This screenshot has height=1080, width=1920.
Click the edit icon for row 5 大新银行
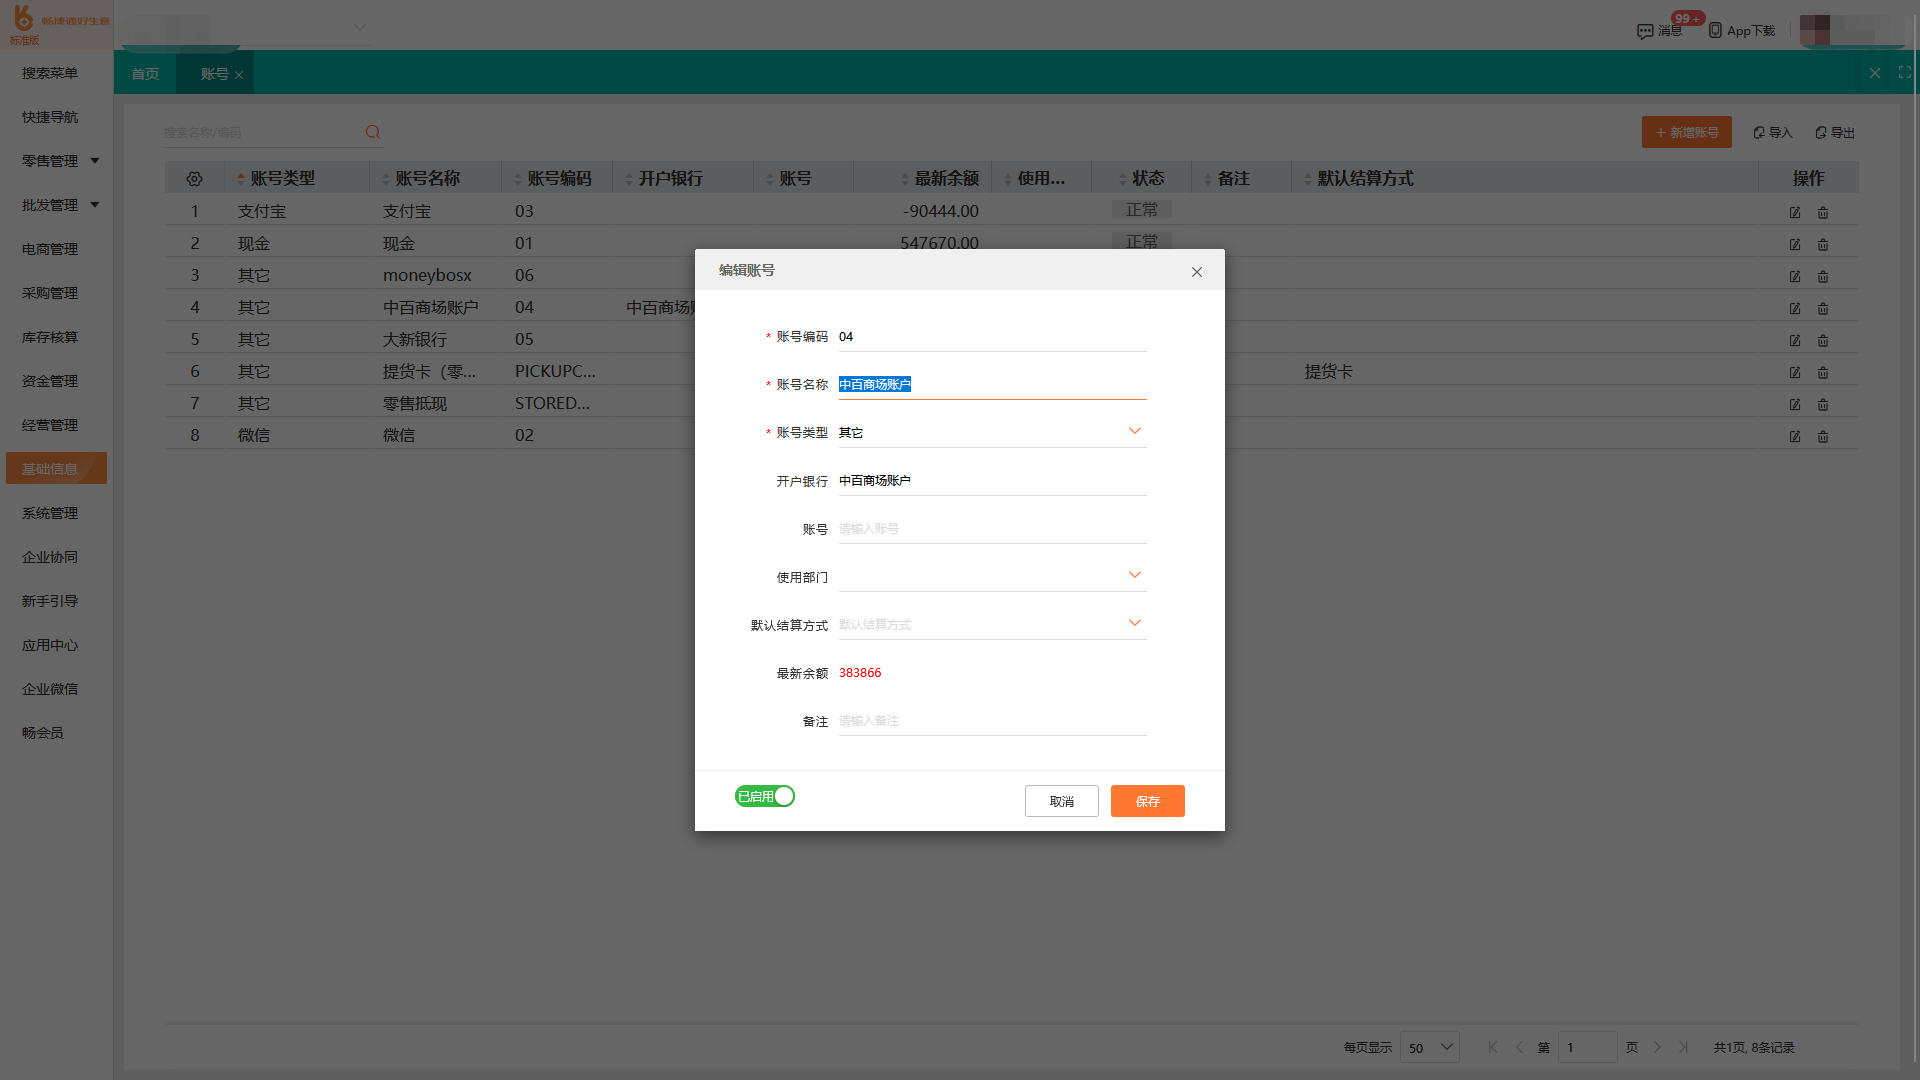pyautogui.click(x=1795, y=340)
